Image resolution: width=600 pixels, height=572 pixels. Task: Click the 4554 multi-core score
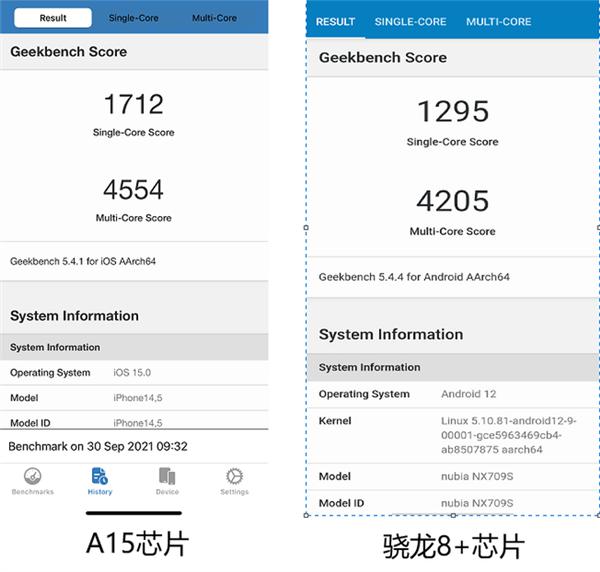pos(133,190)
